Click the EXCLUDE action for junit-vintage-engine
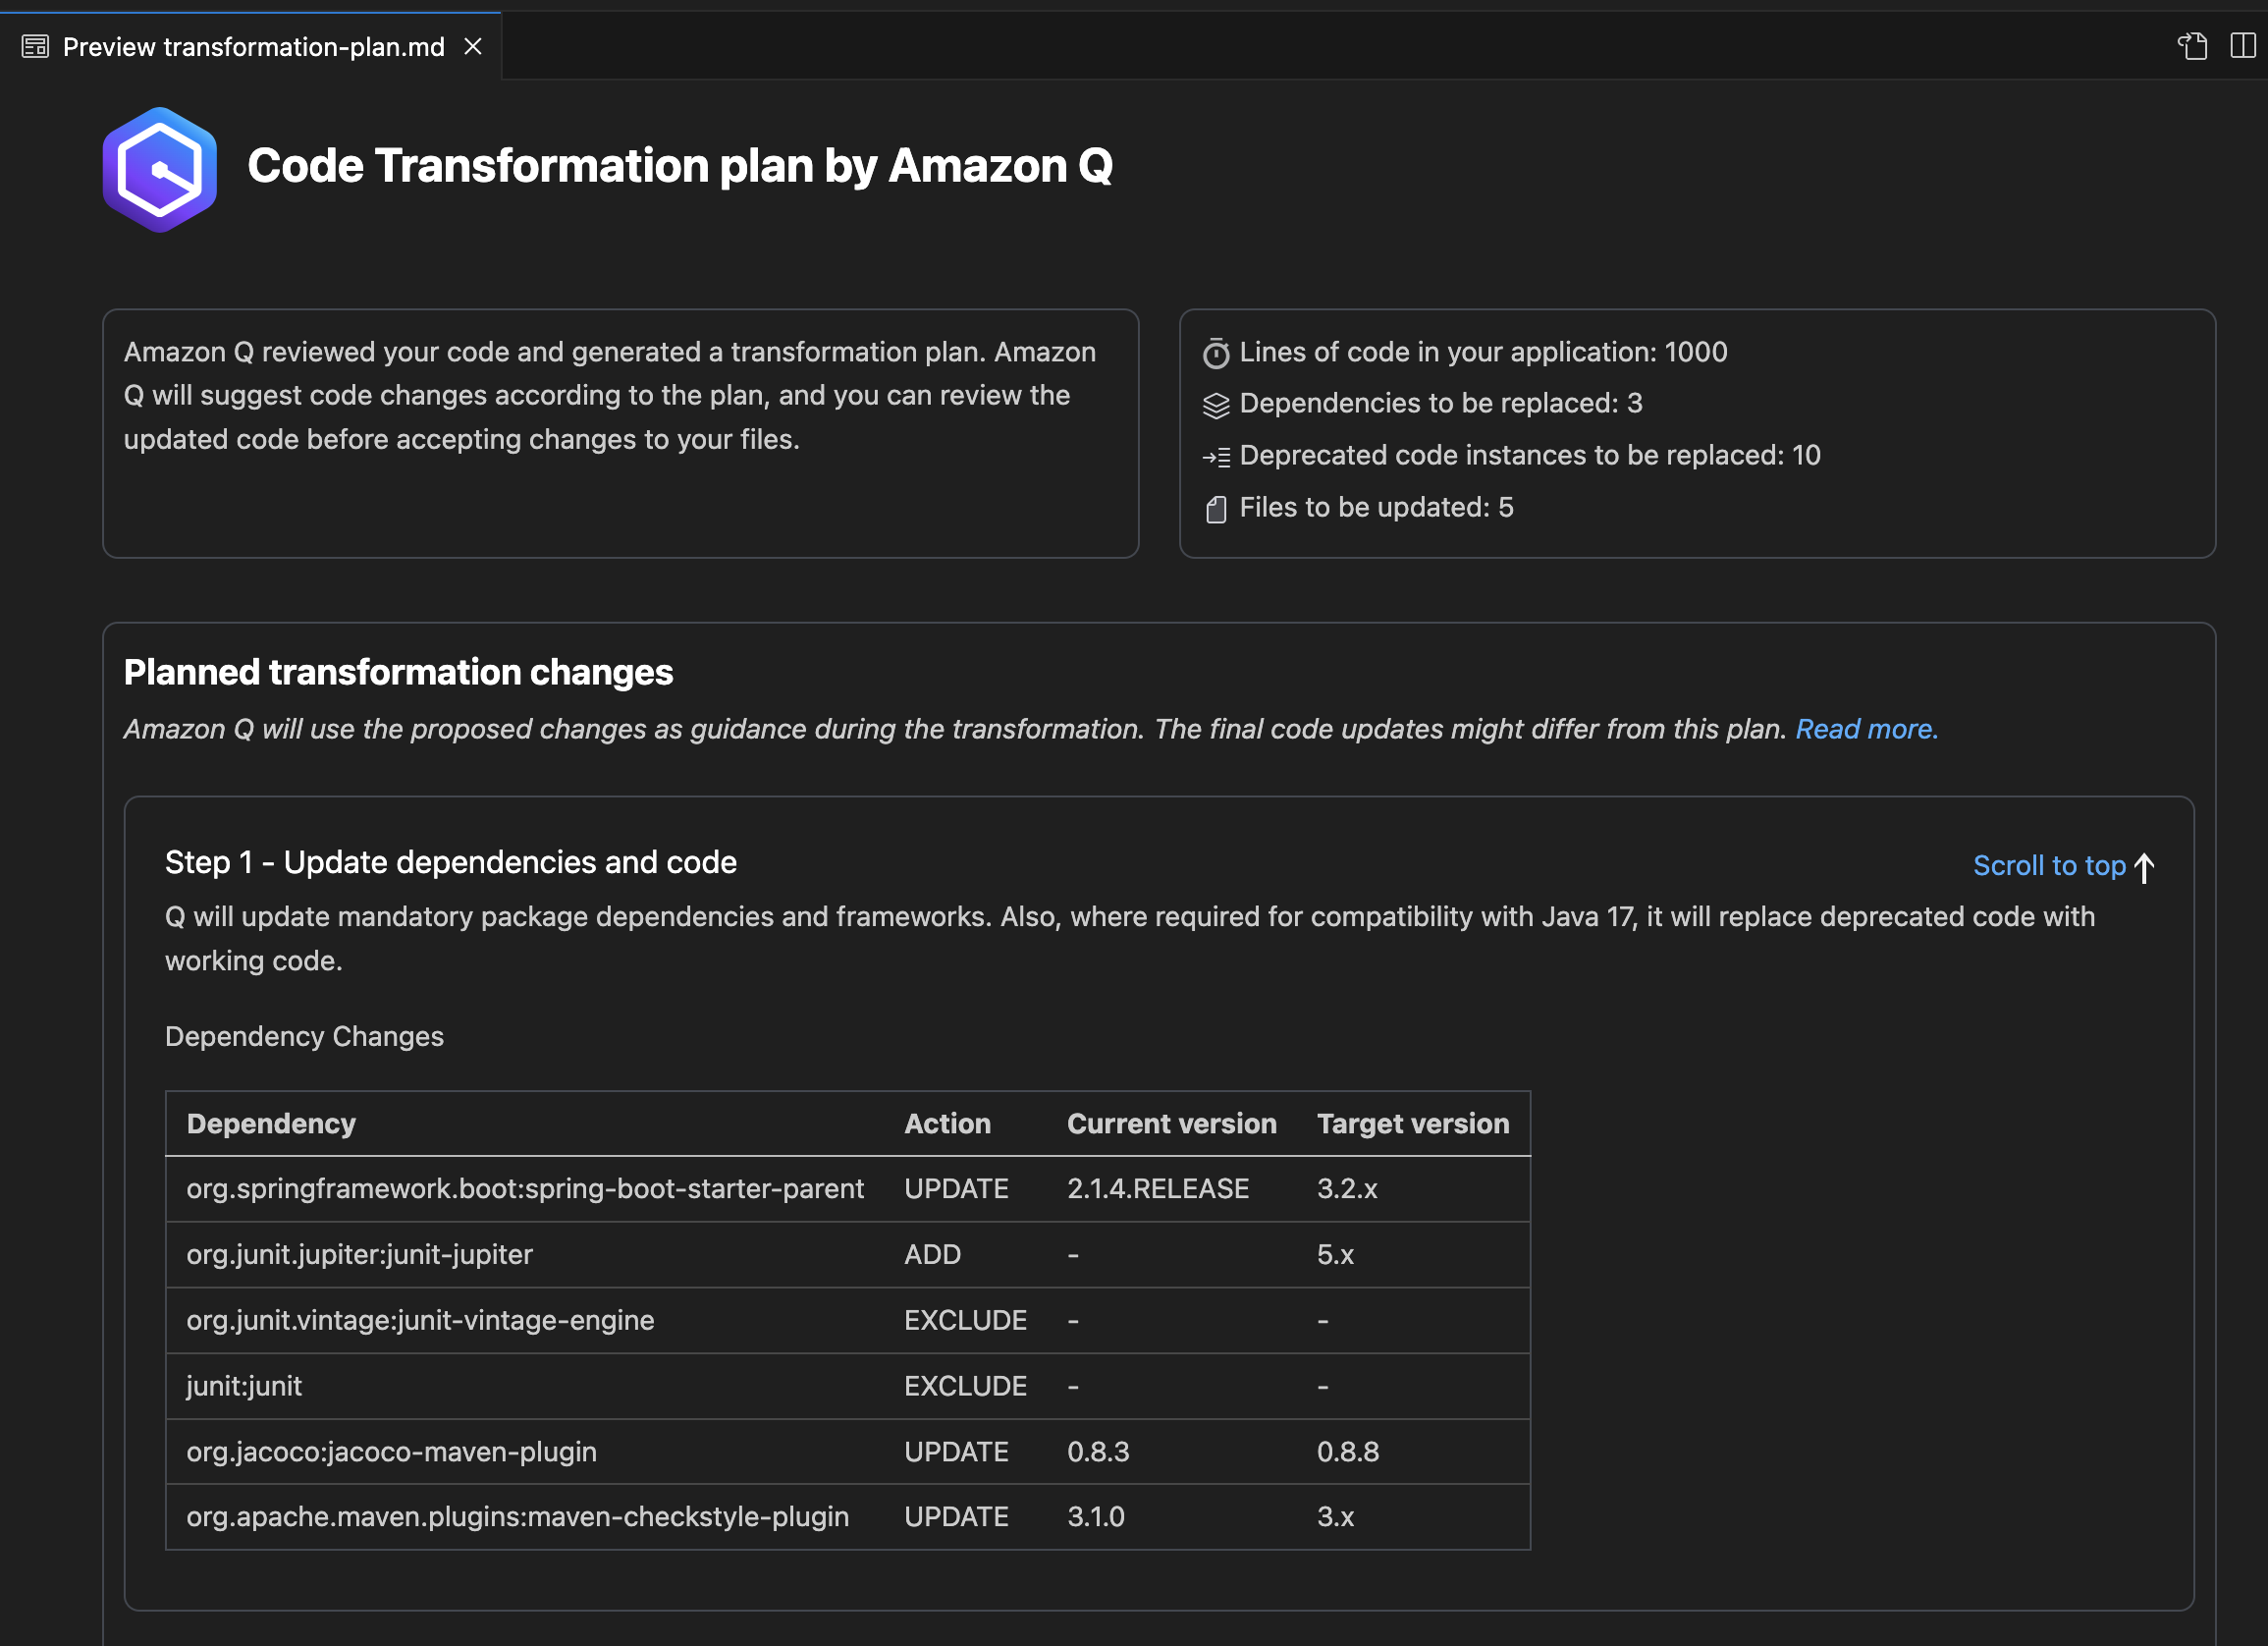Image resolution: width=2268 pixels, height=1646 pixels. pyautogui.click(x=963, y=1320)
